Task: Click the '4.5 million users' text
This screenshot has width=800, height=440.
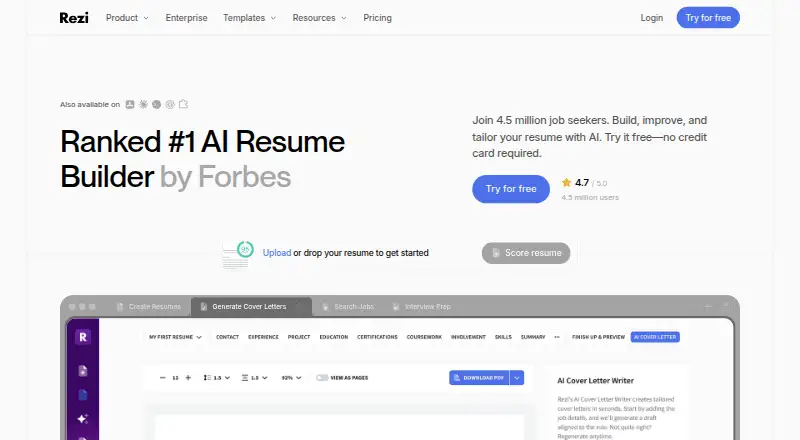Action: tap(590, 198)
